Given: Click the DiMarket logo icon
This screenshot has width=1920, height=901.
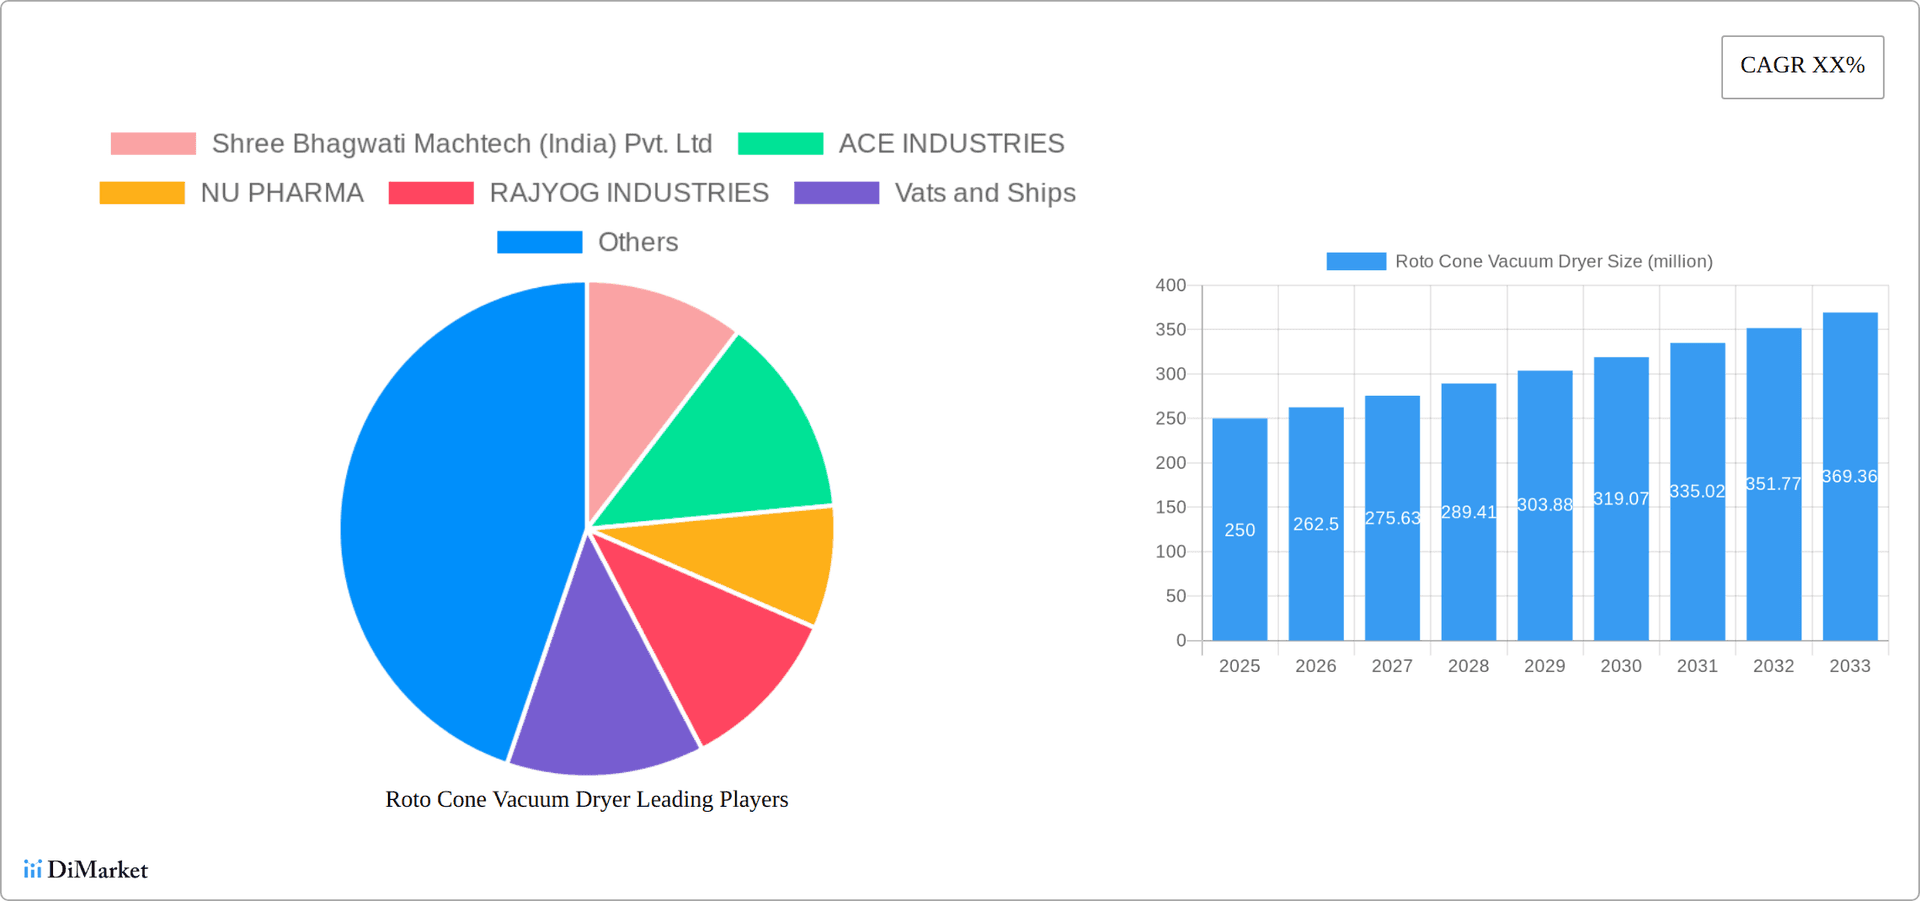Looking at the screenshot, I should 34,868.
